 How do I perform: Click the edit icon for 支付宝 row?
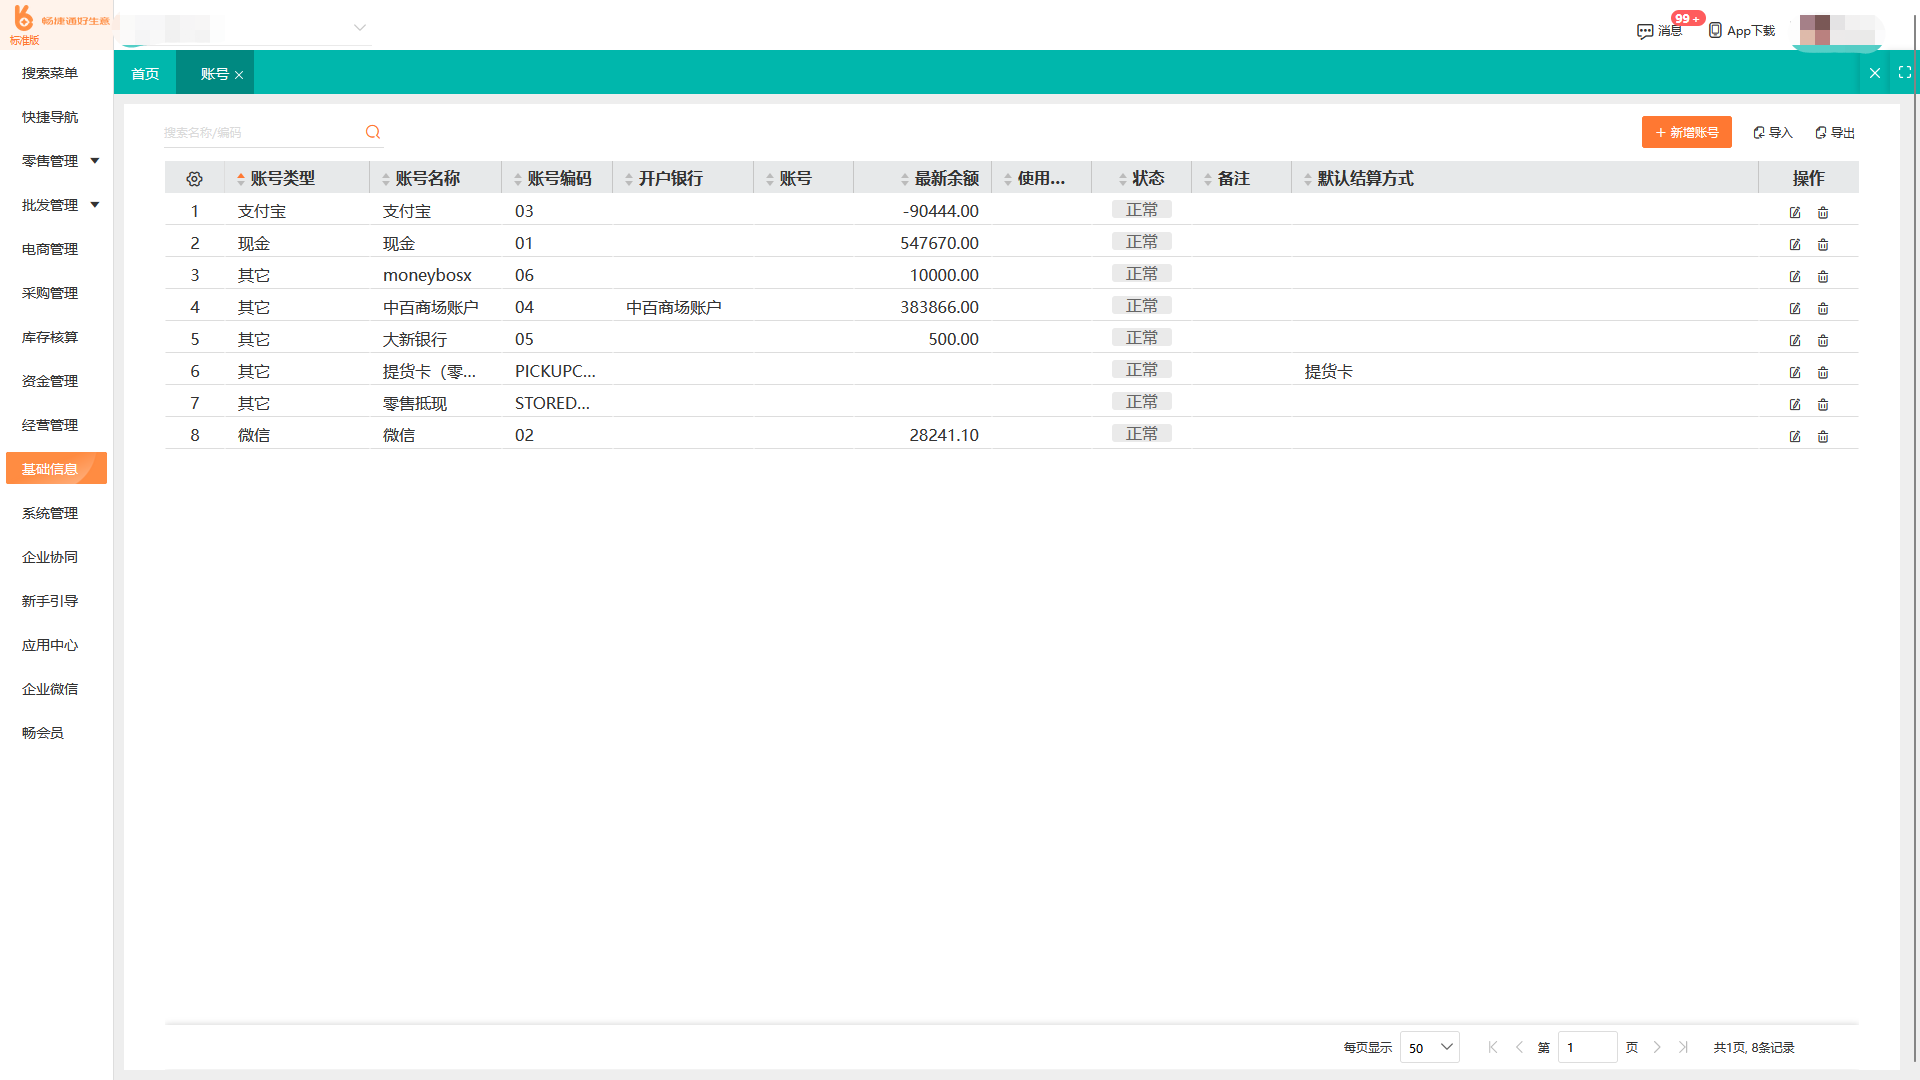click(1795, 211)
